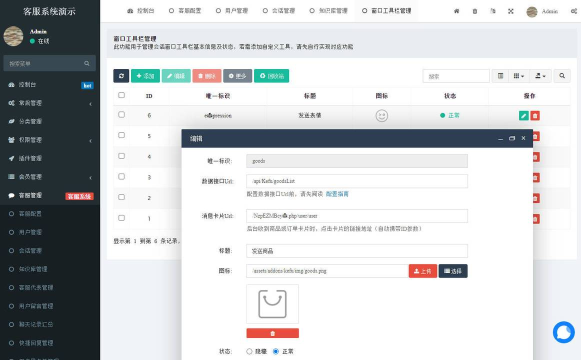
Task: Click the red delete icon in row 6
Action: (535, 116)
